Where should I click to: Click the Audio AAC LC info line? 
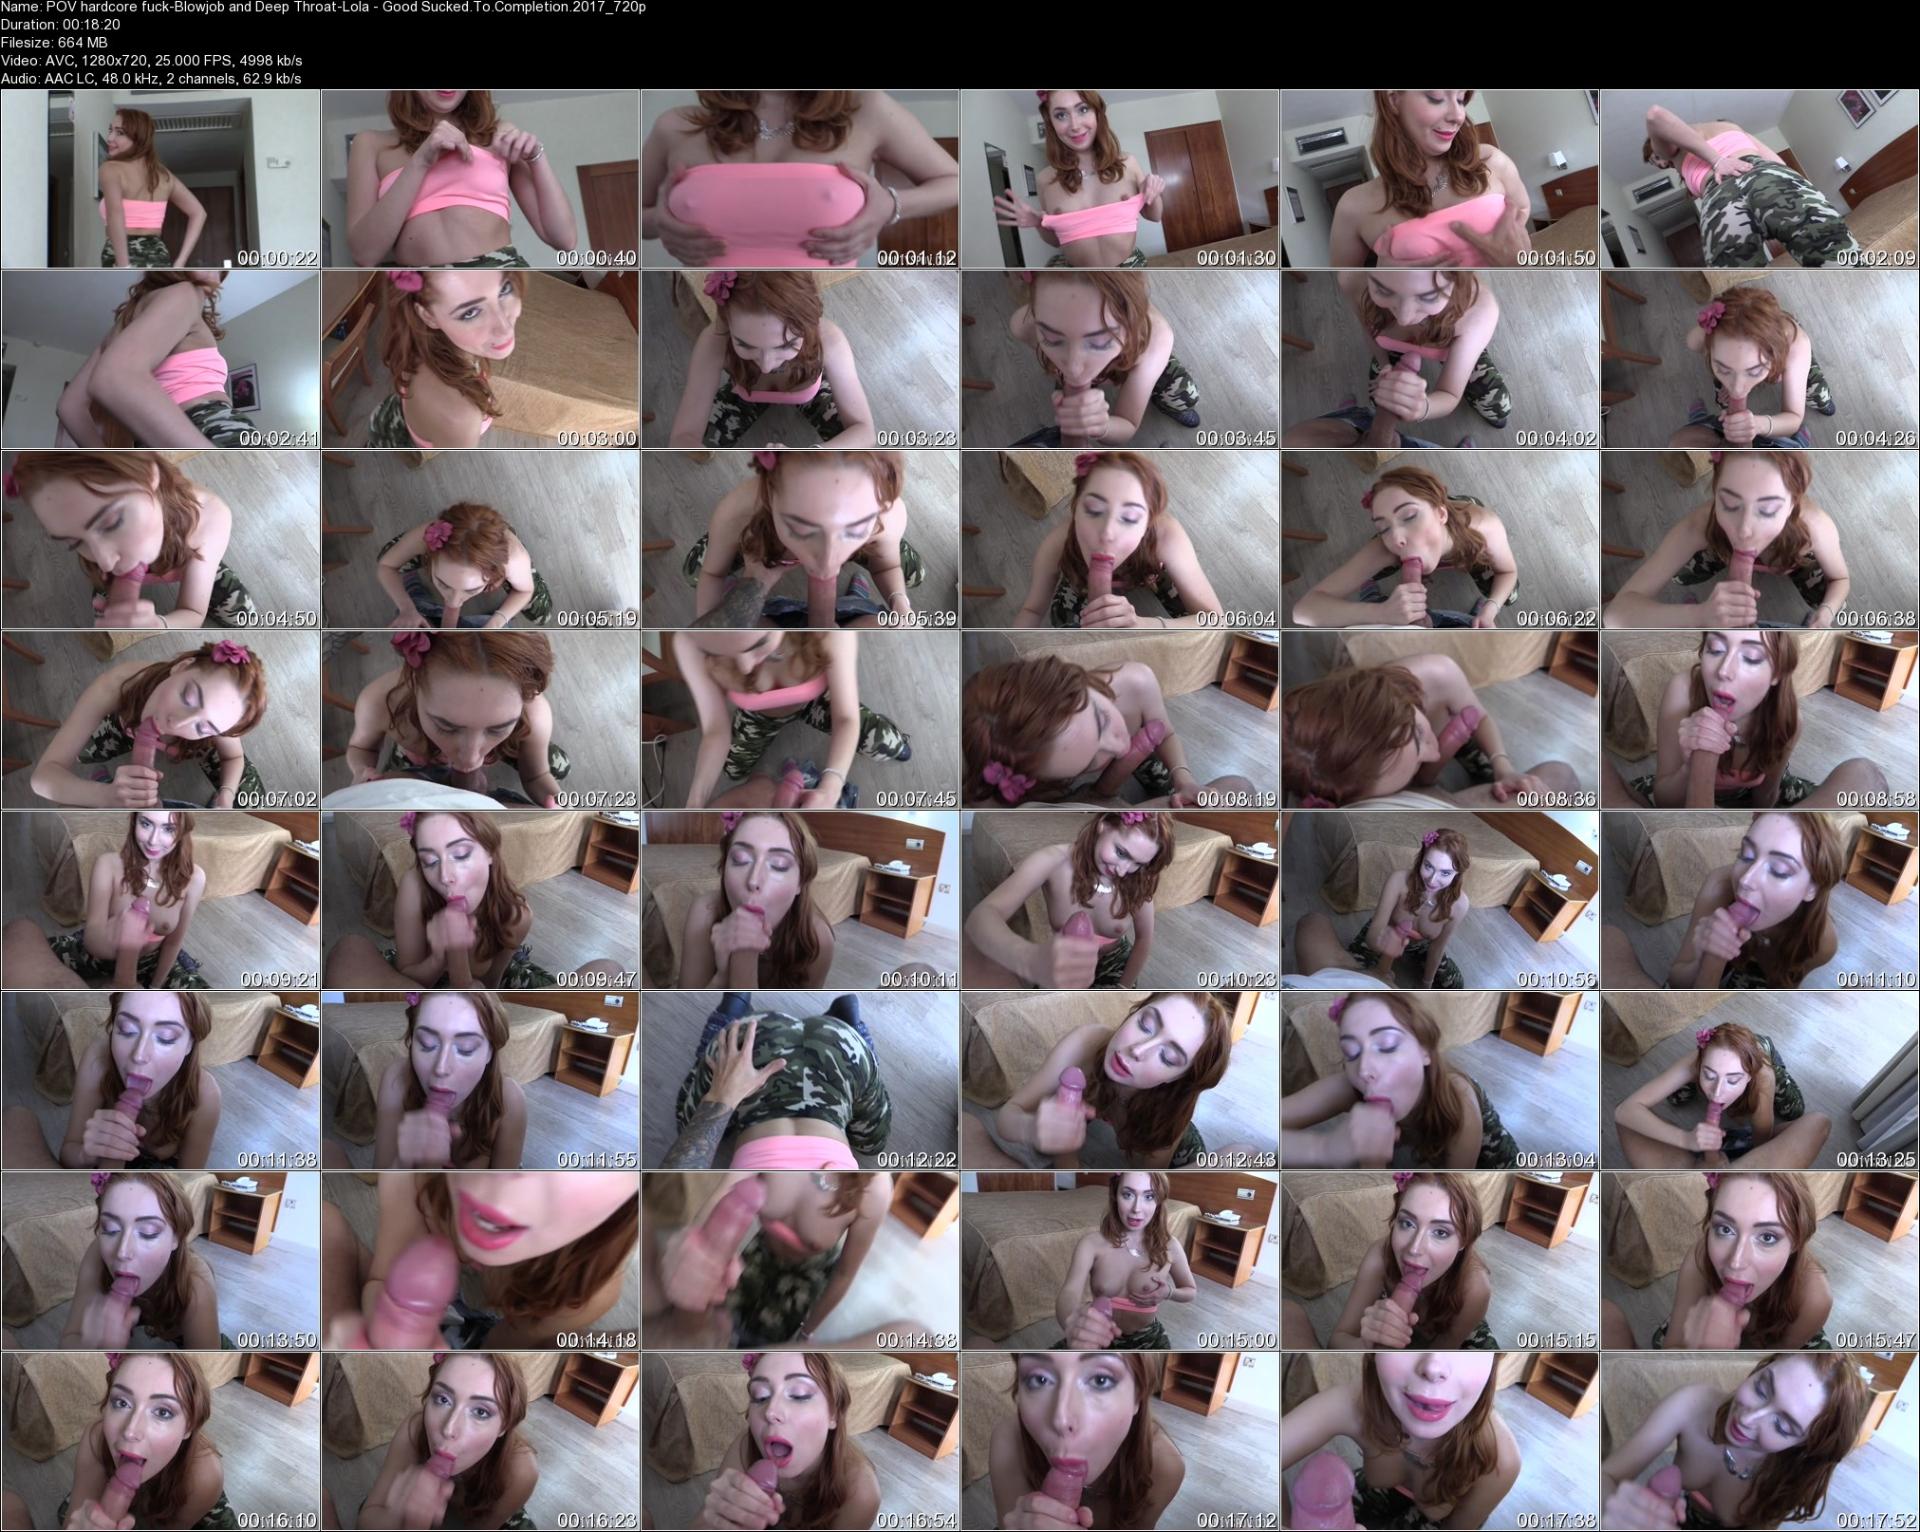(x=151, y=79)
